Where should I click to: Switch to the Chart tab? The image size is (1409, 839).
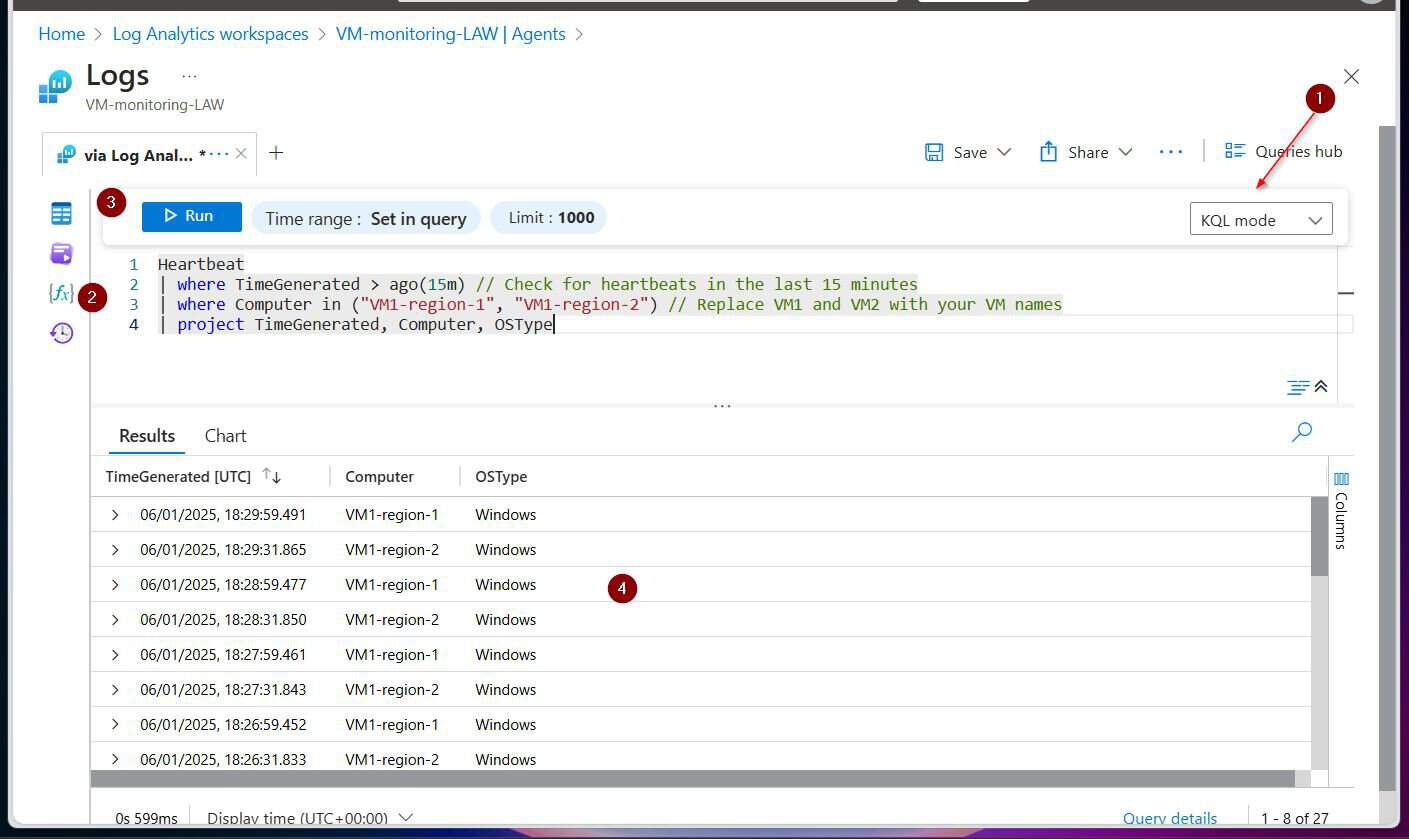click(225, 436)
